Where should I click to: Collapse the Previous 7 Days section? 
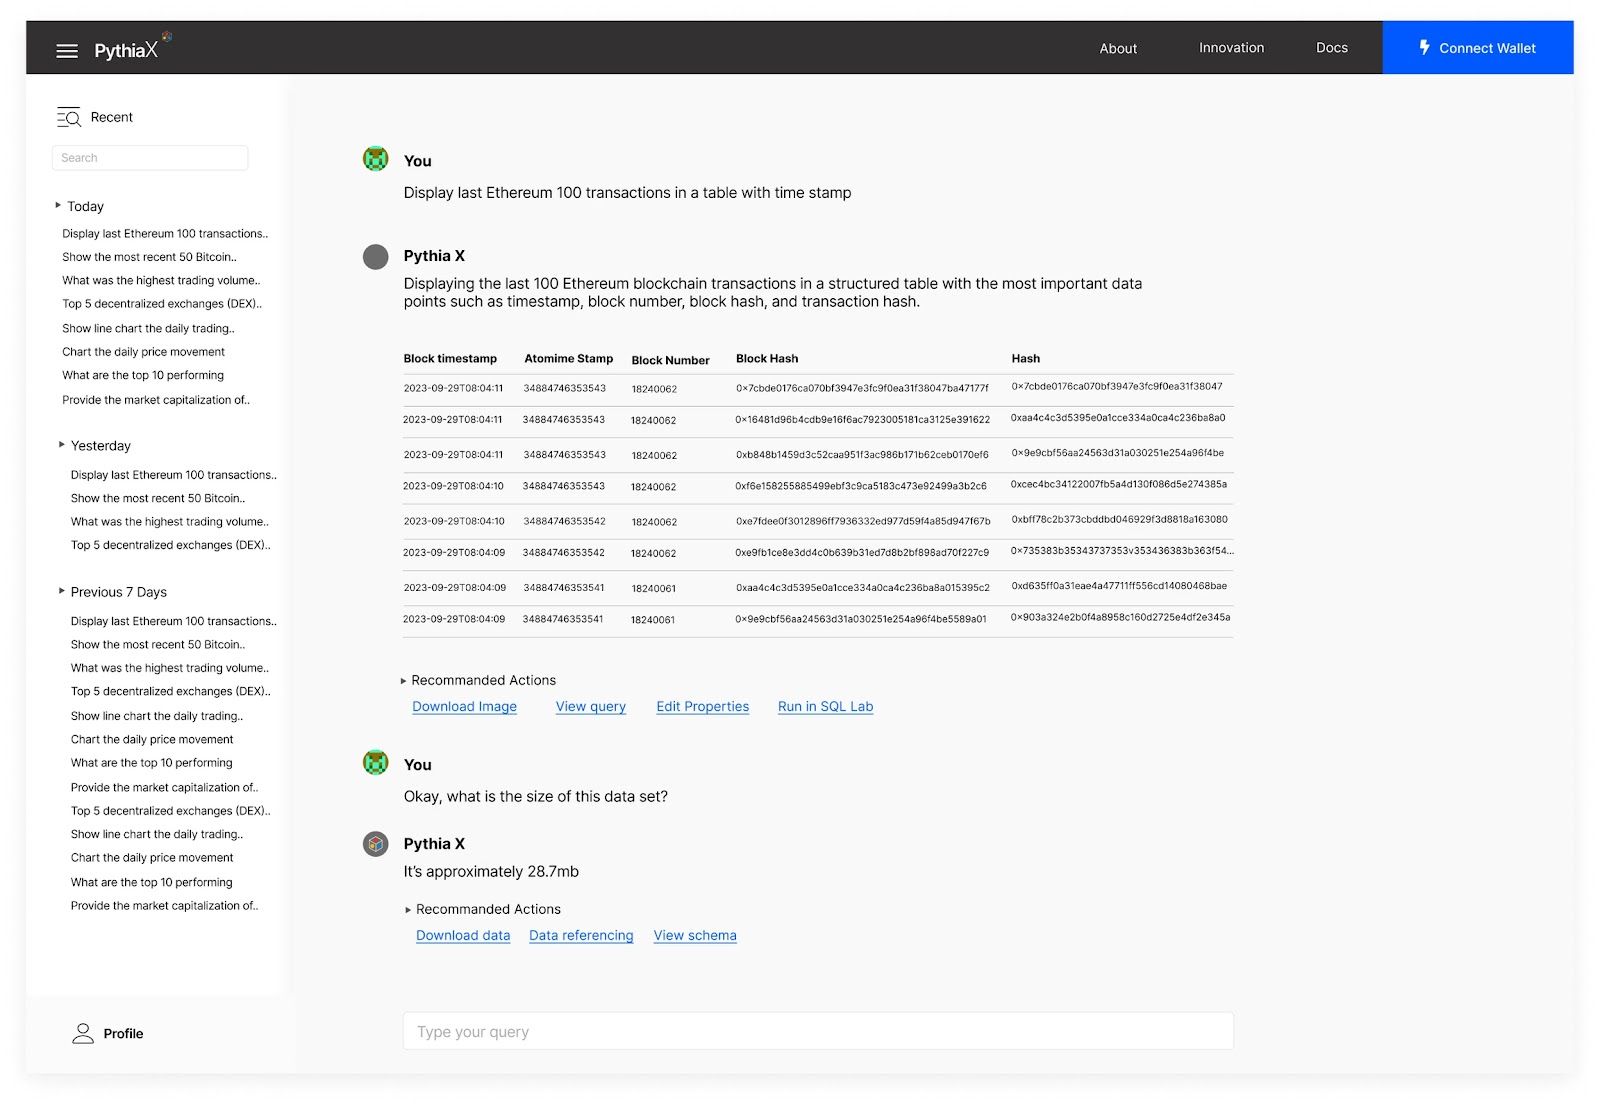click(x=61, y=591)
